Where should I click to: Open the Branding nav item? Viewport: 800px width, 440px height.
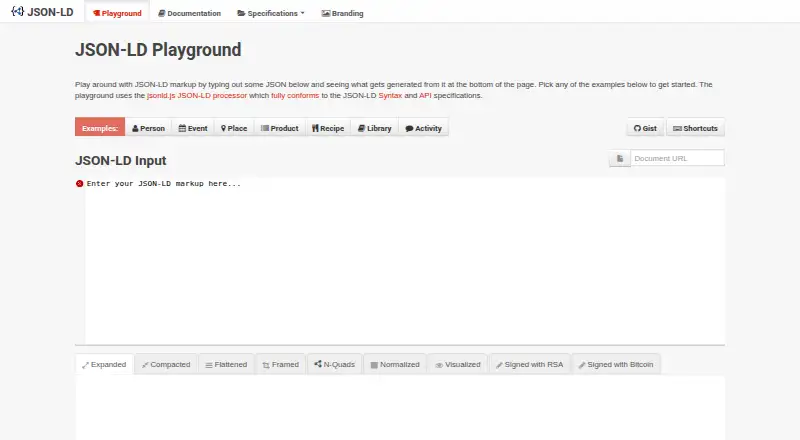pyautogui.click(x=342, y=13)
